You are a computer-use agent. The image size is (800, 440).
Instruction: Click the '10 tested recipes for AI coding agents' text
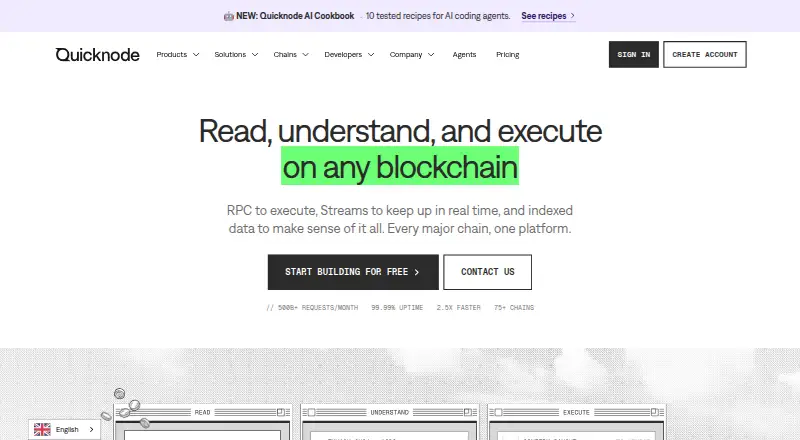click(x=438, y=16)
